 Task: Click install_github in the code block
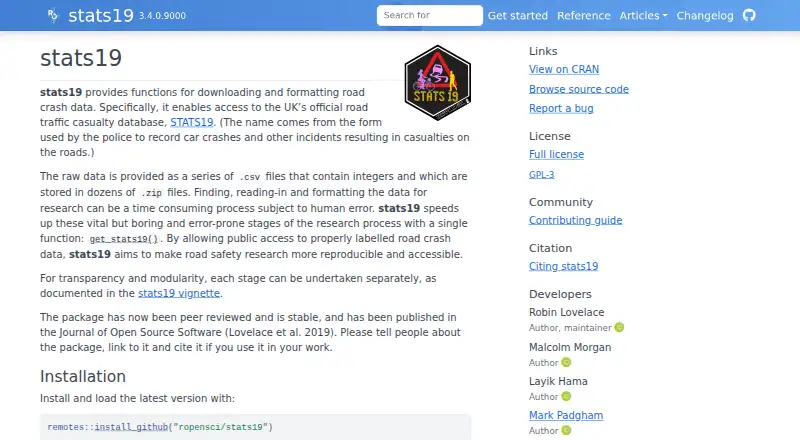pos(131,427)
